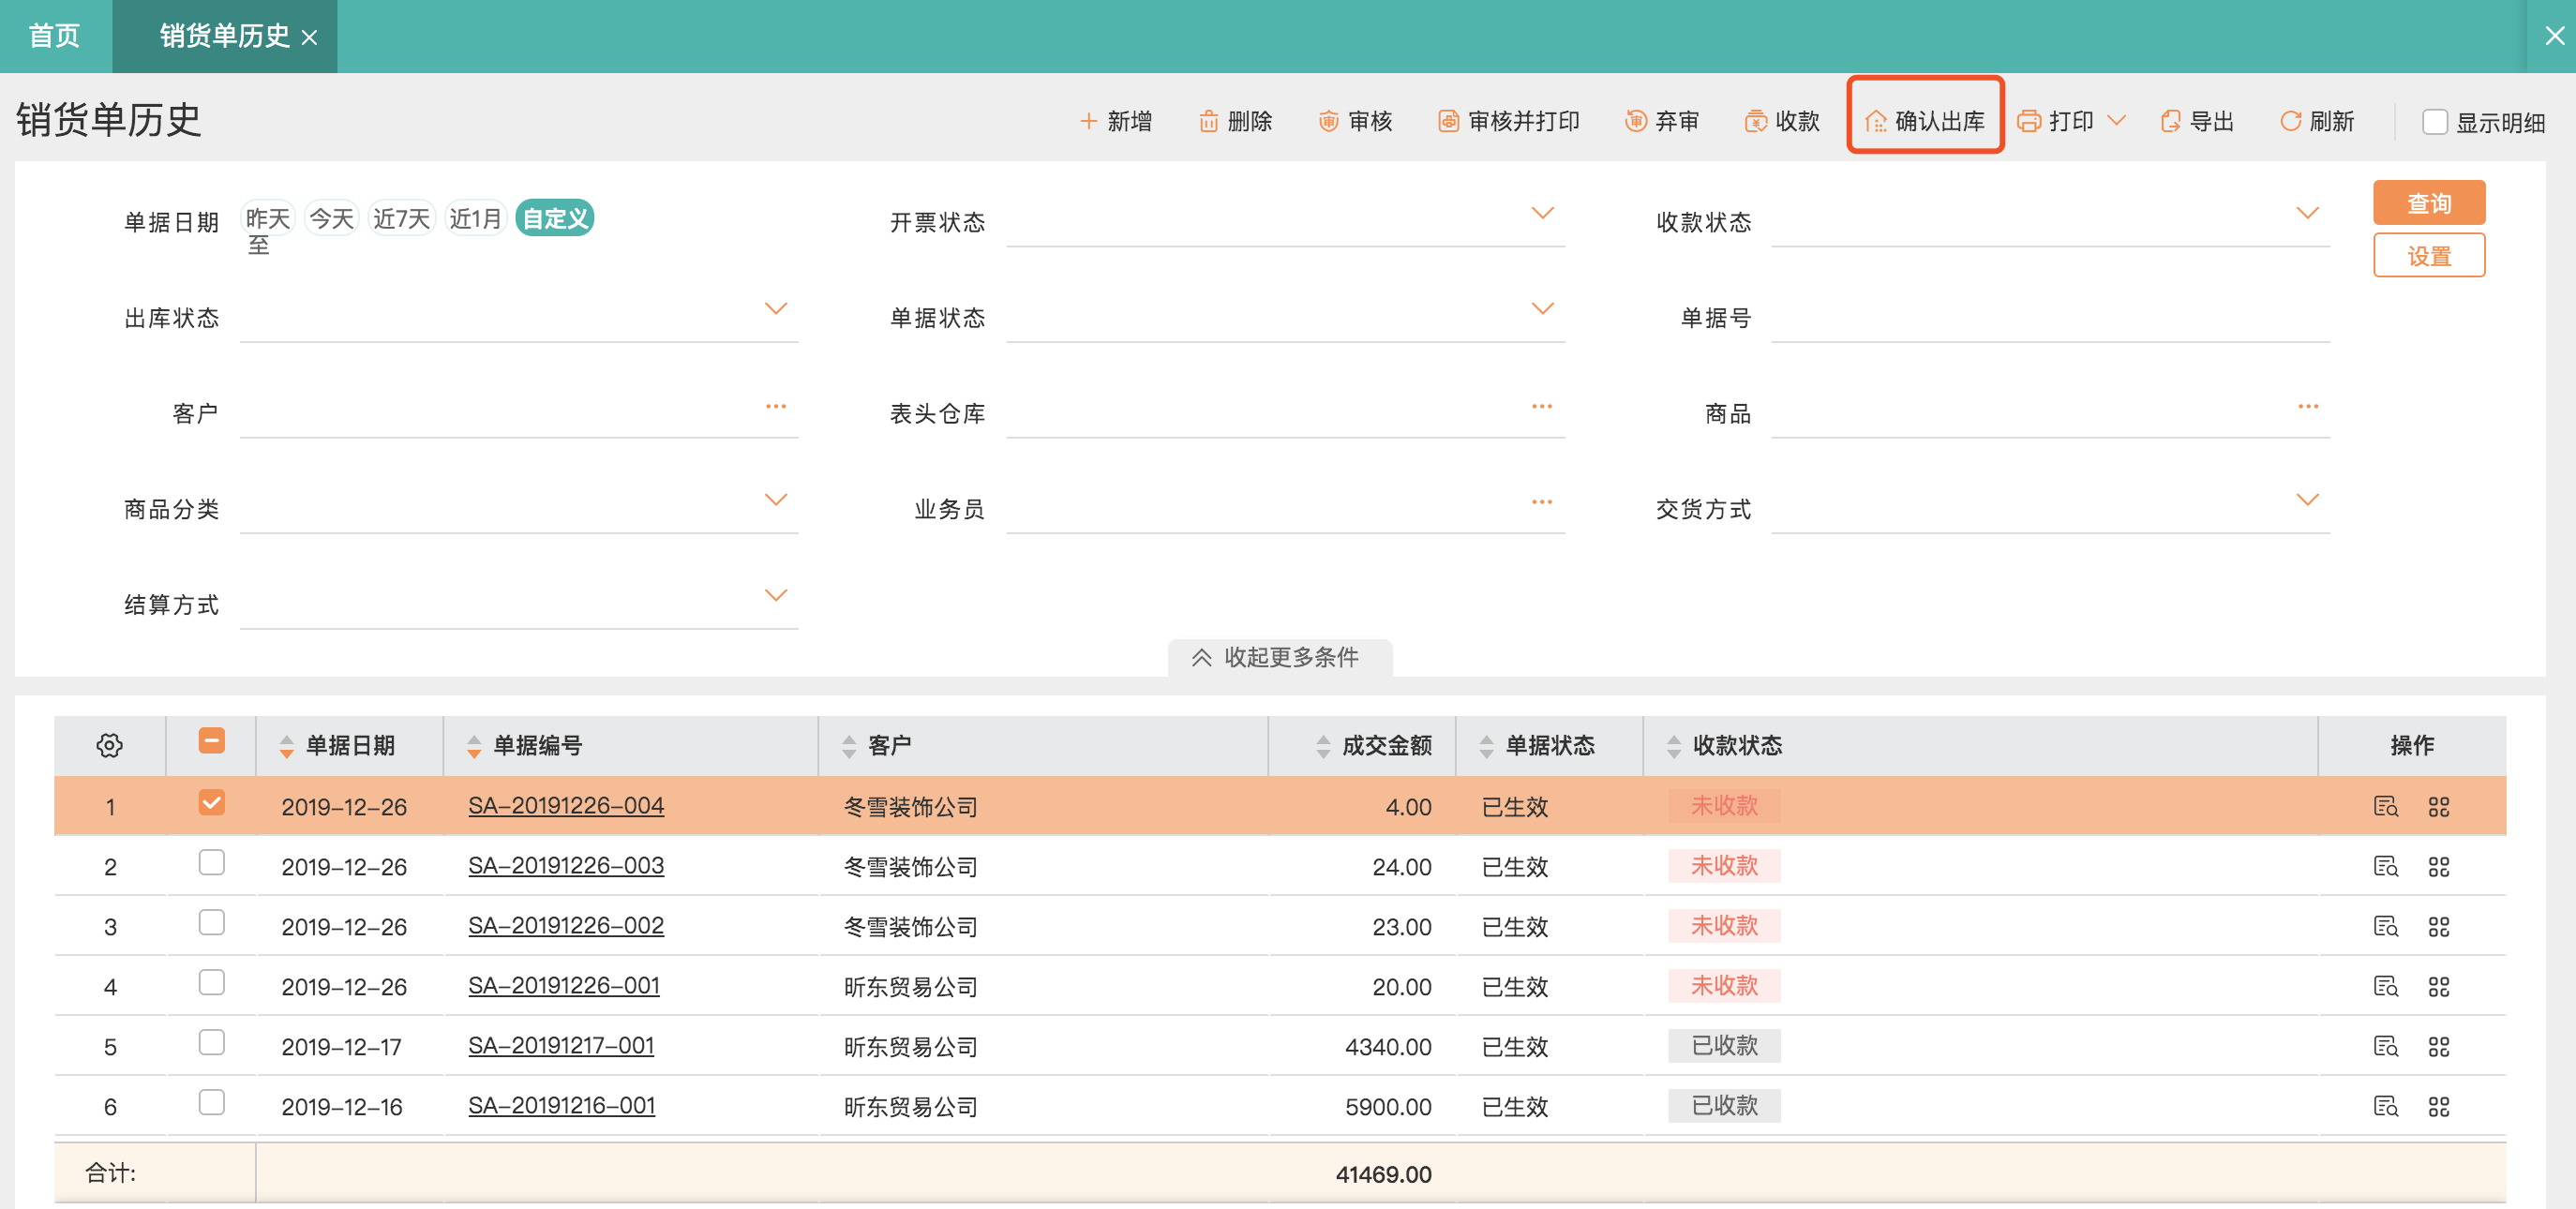
Task: Expand the 出库状态 dropdown
Action: (773, 316)
